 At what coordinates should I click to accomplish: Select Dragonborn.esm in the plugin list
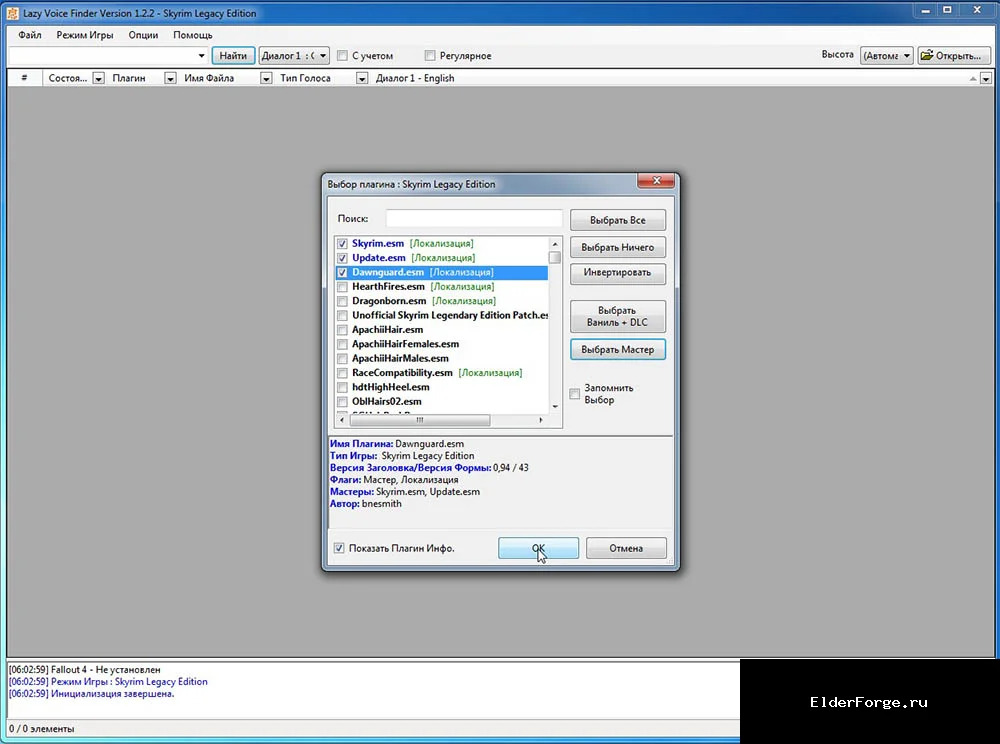[389, 301]
